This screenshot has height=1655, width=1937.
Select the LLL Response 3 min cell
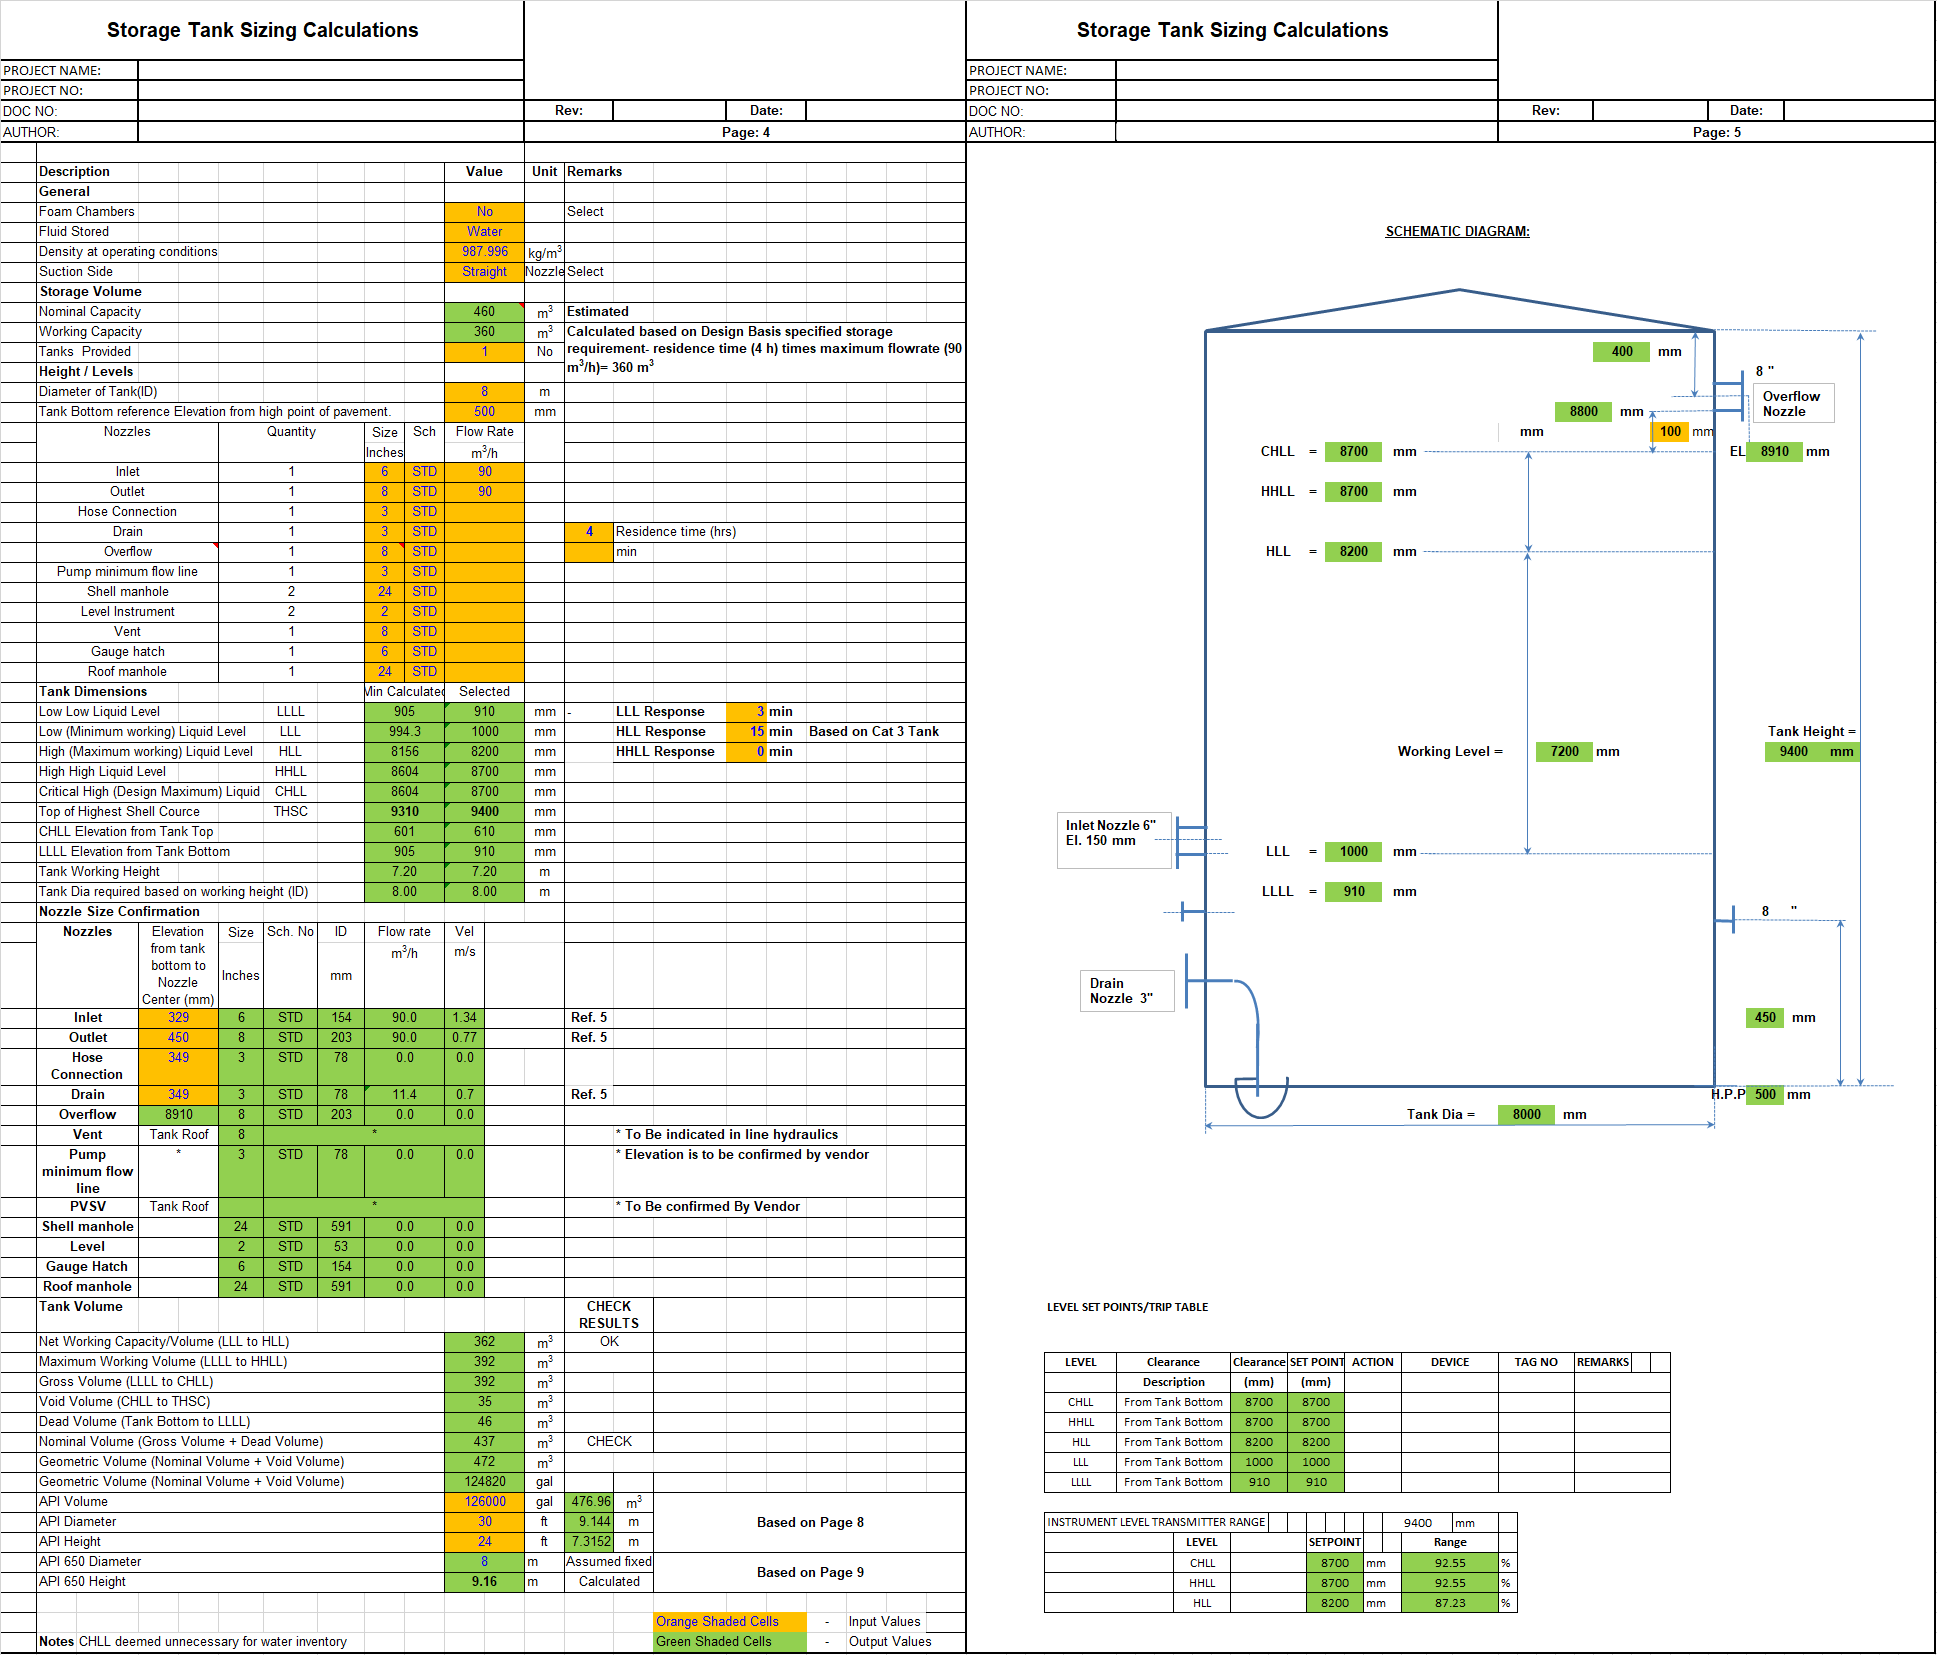[x=745, y=711]
